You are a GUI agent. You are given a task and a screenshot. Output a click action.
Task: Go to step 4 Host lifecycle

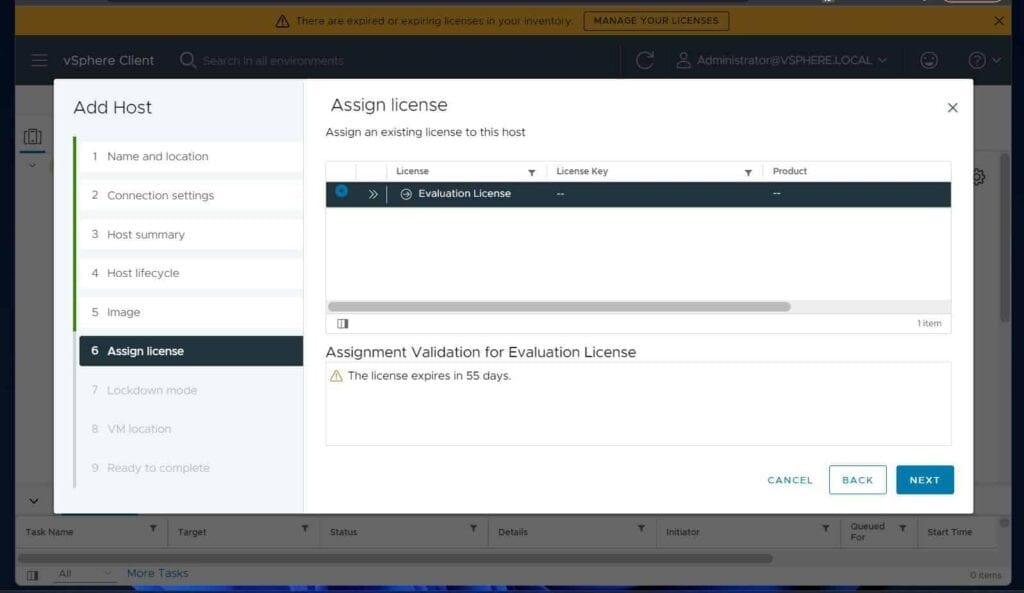pos(190,273)
